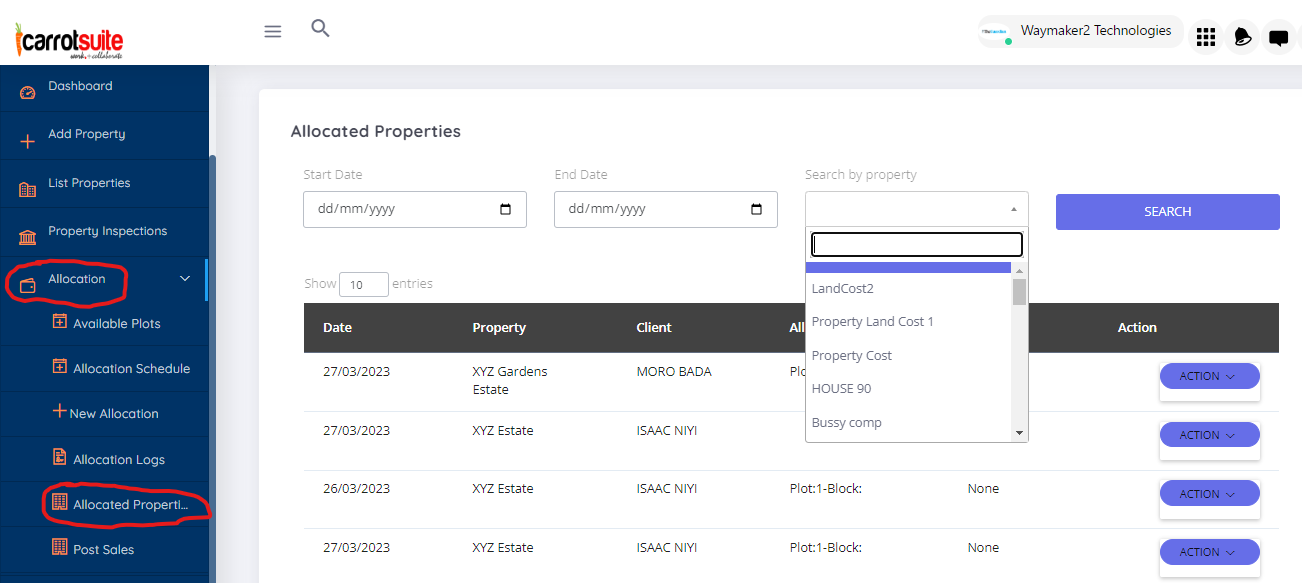This screenshot has height=583, width=1302.
Task: Select HOUSE 90 from property list
Action: 841,389
